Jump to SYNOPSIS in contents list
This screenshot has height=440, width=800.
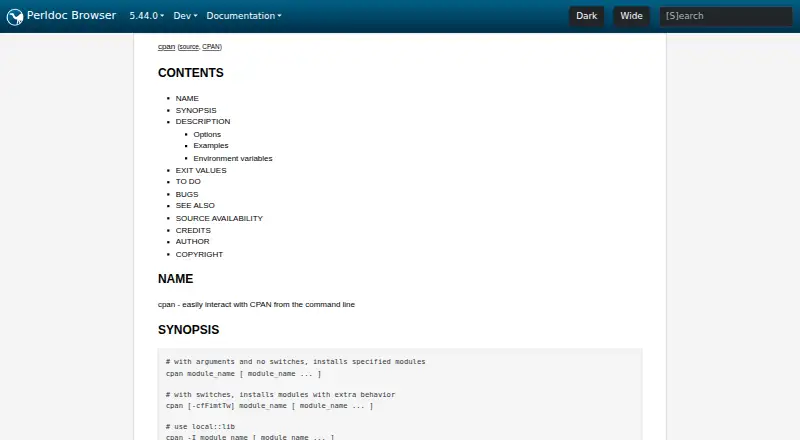[196, 110]
